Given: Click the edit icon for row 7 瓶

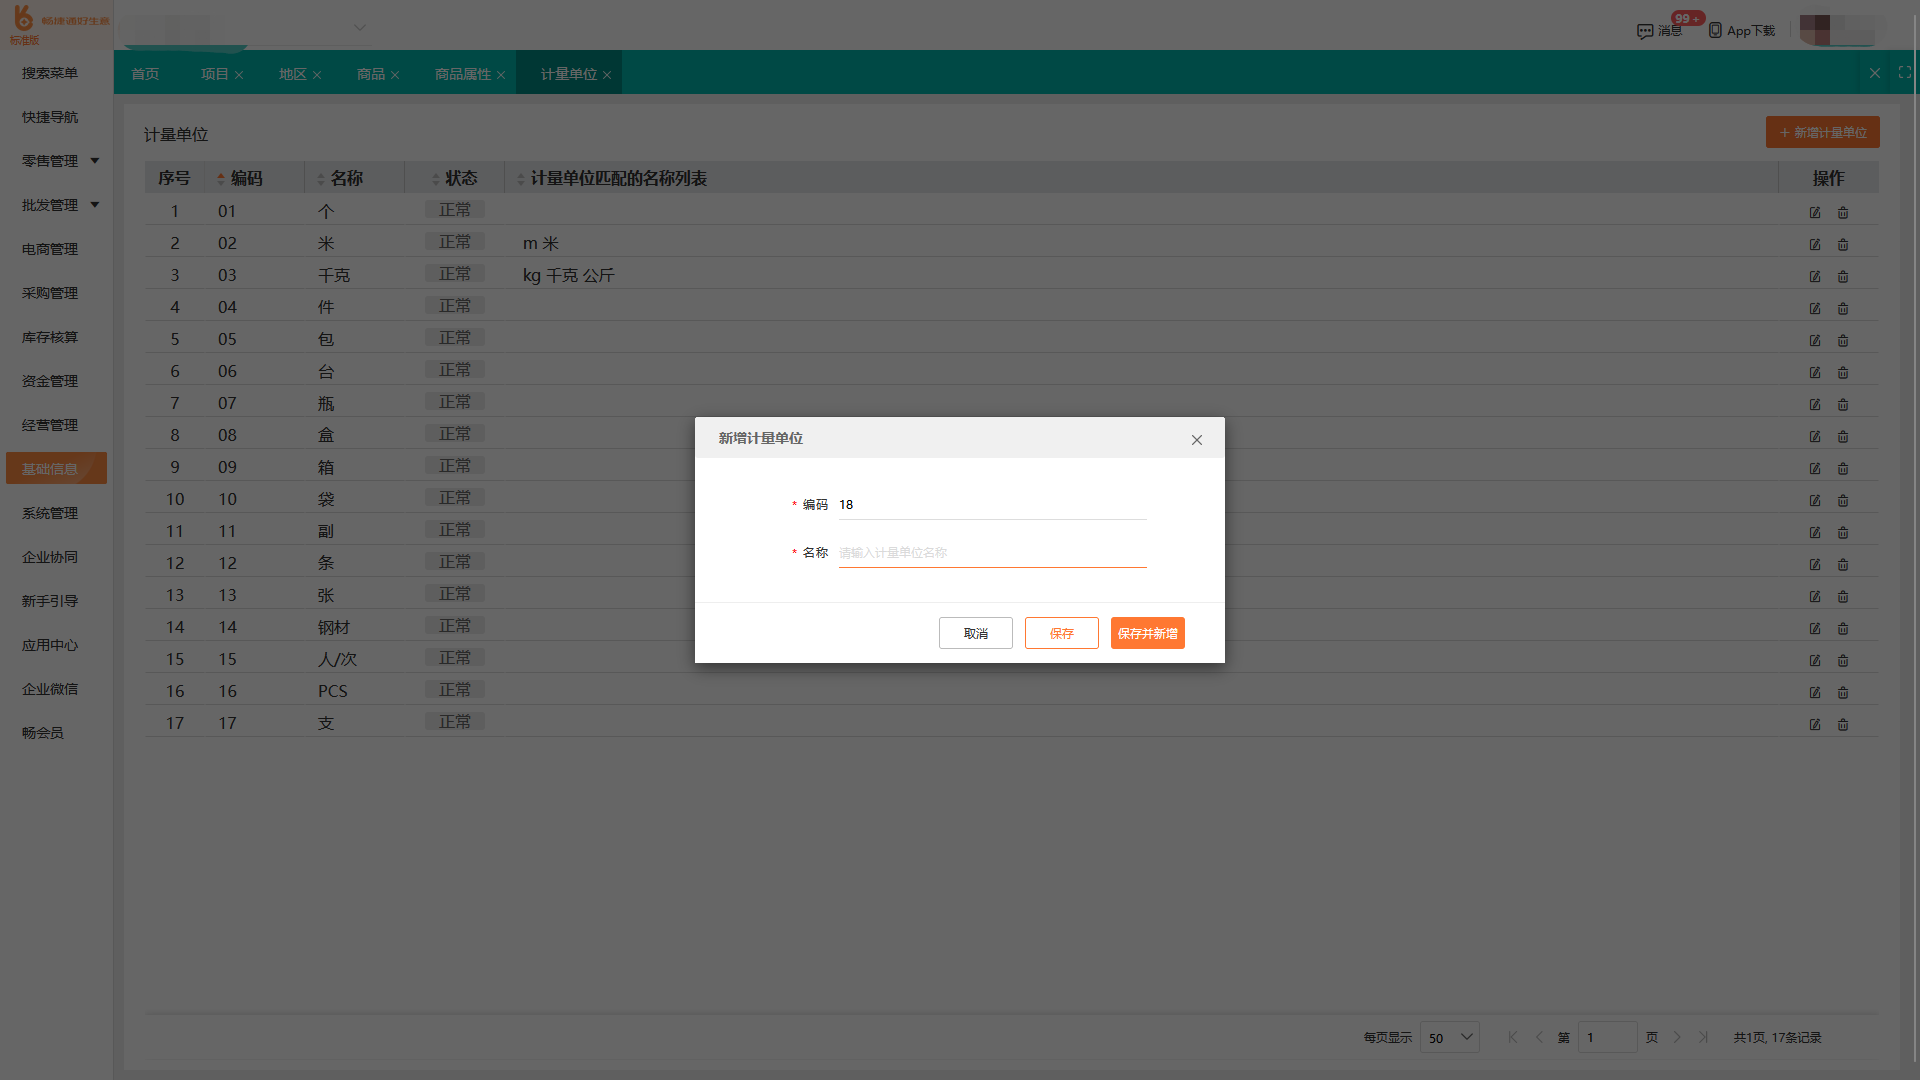Looking at the screenshot, I should tap(1815, 404).
